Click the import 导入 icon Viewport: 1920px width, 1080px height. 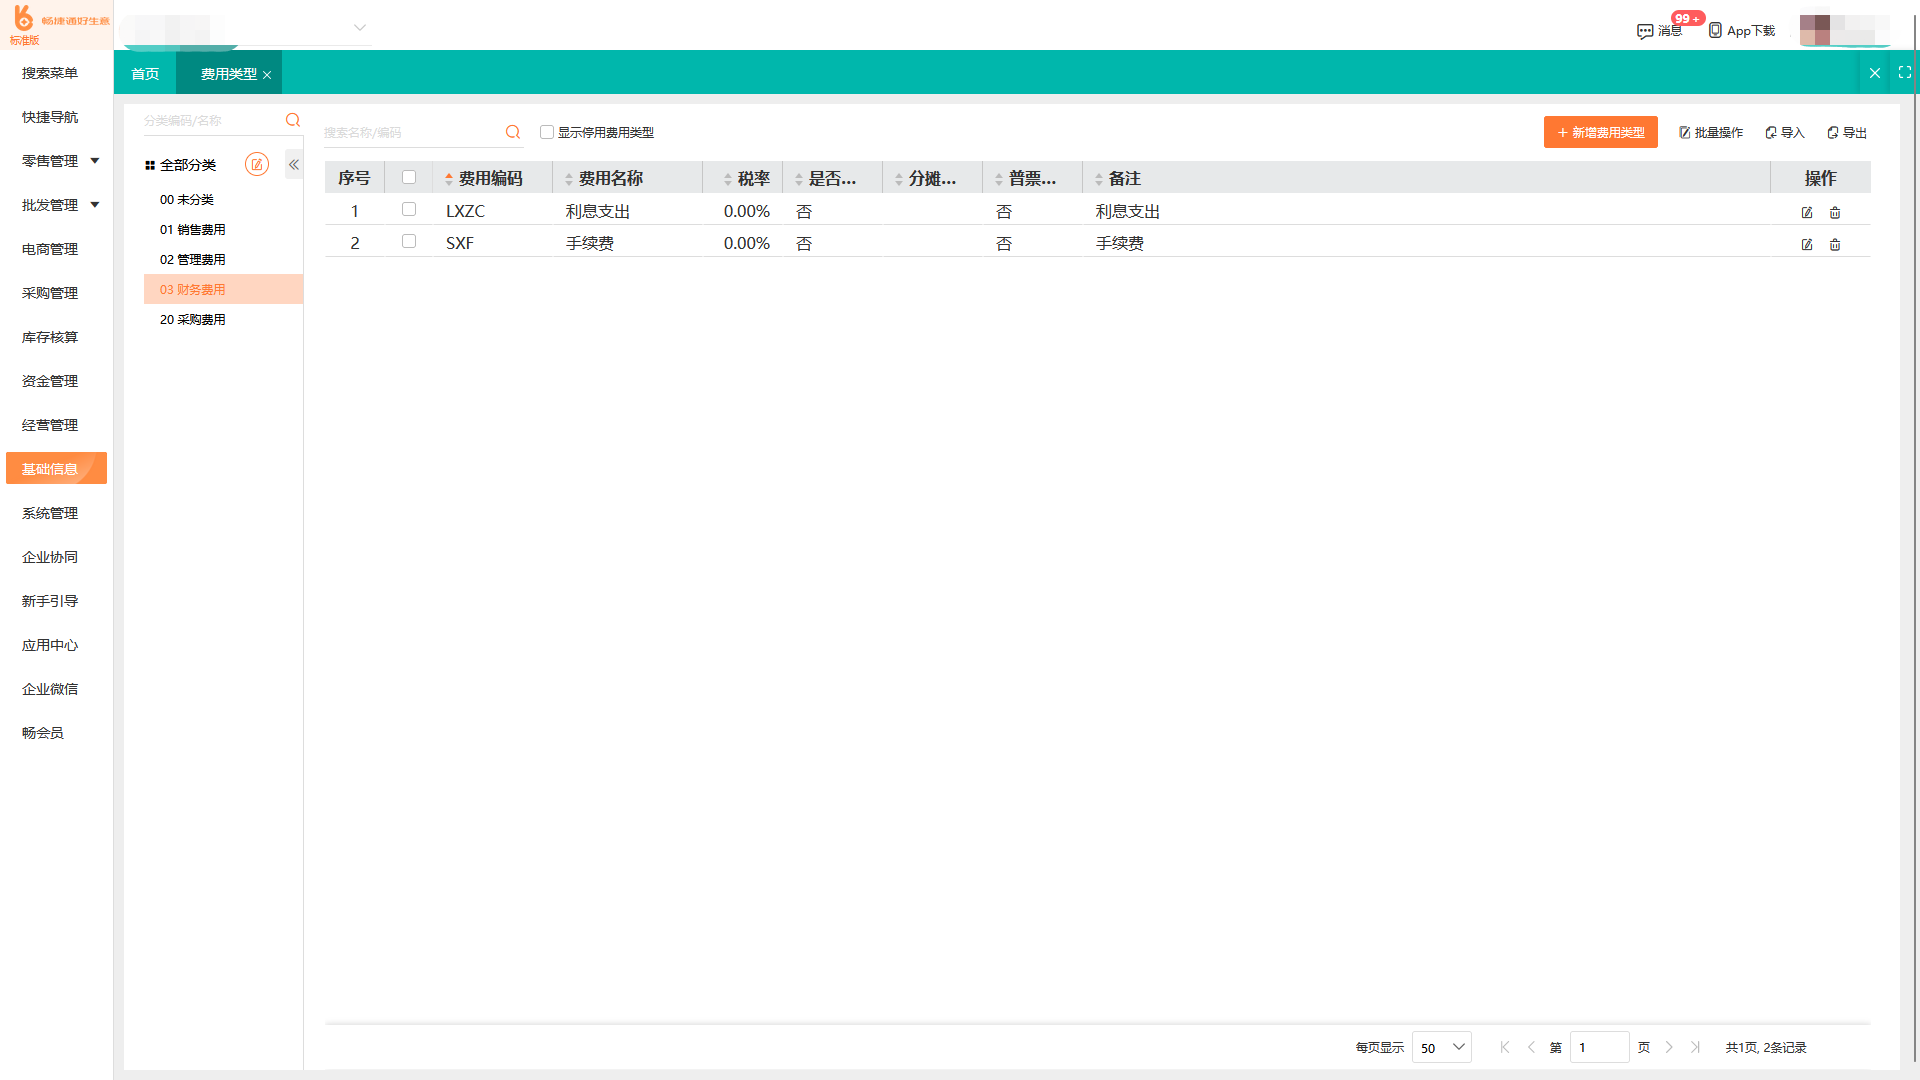[1787, 131]
